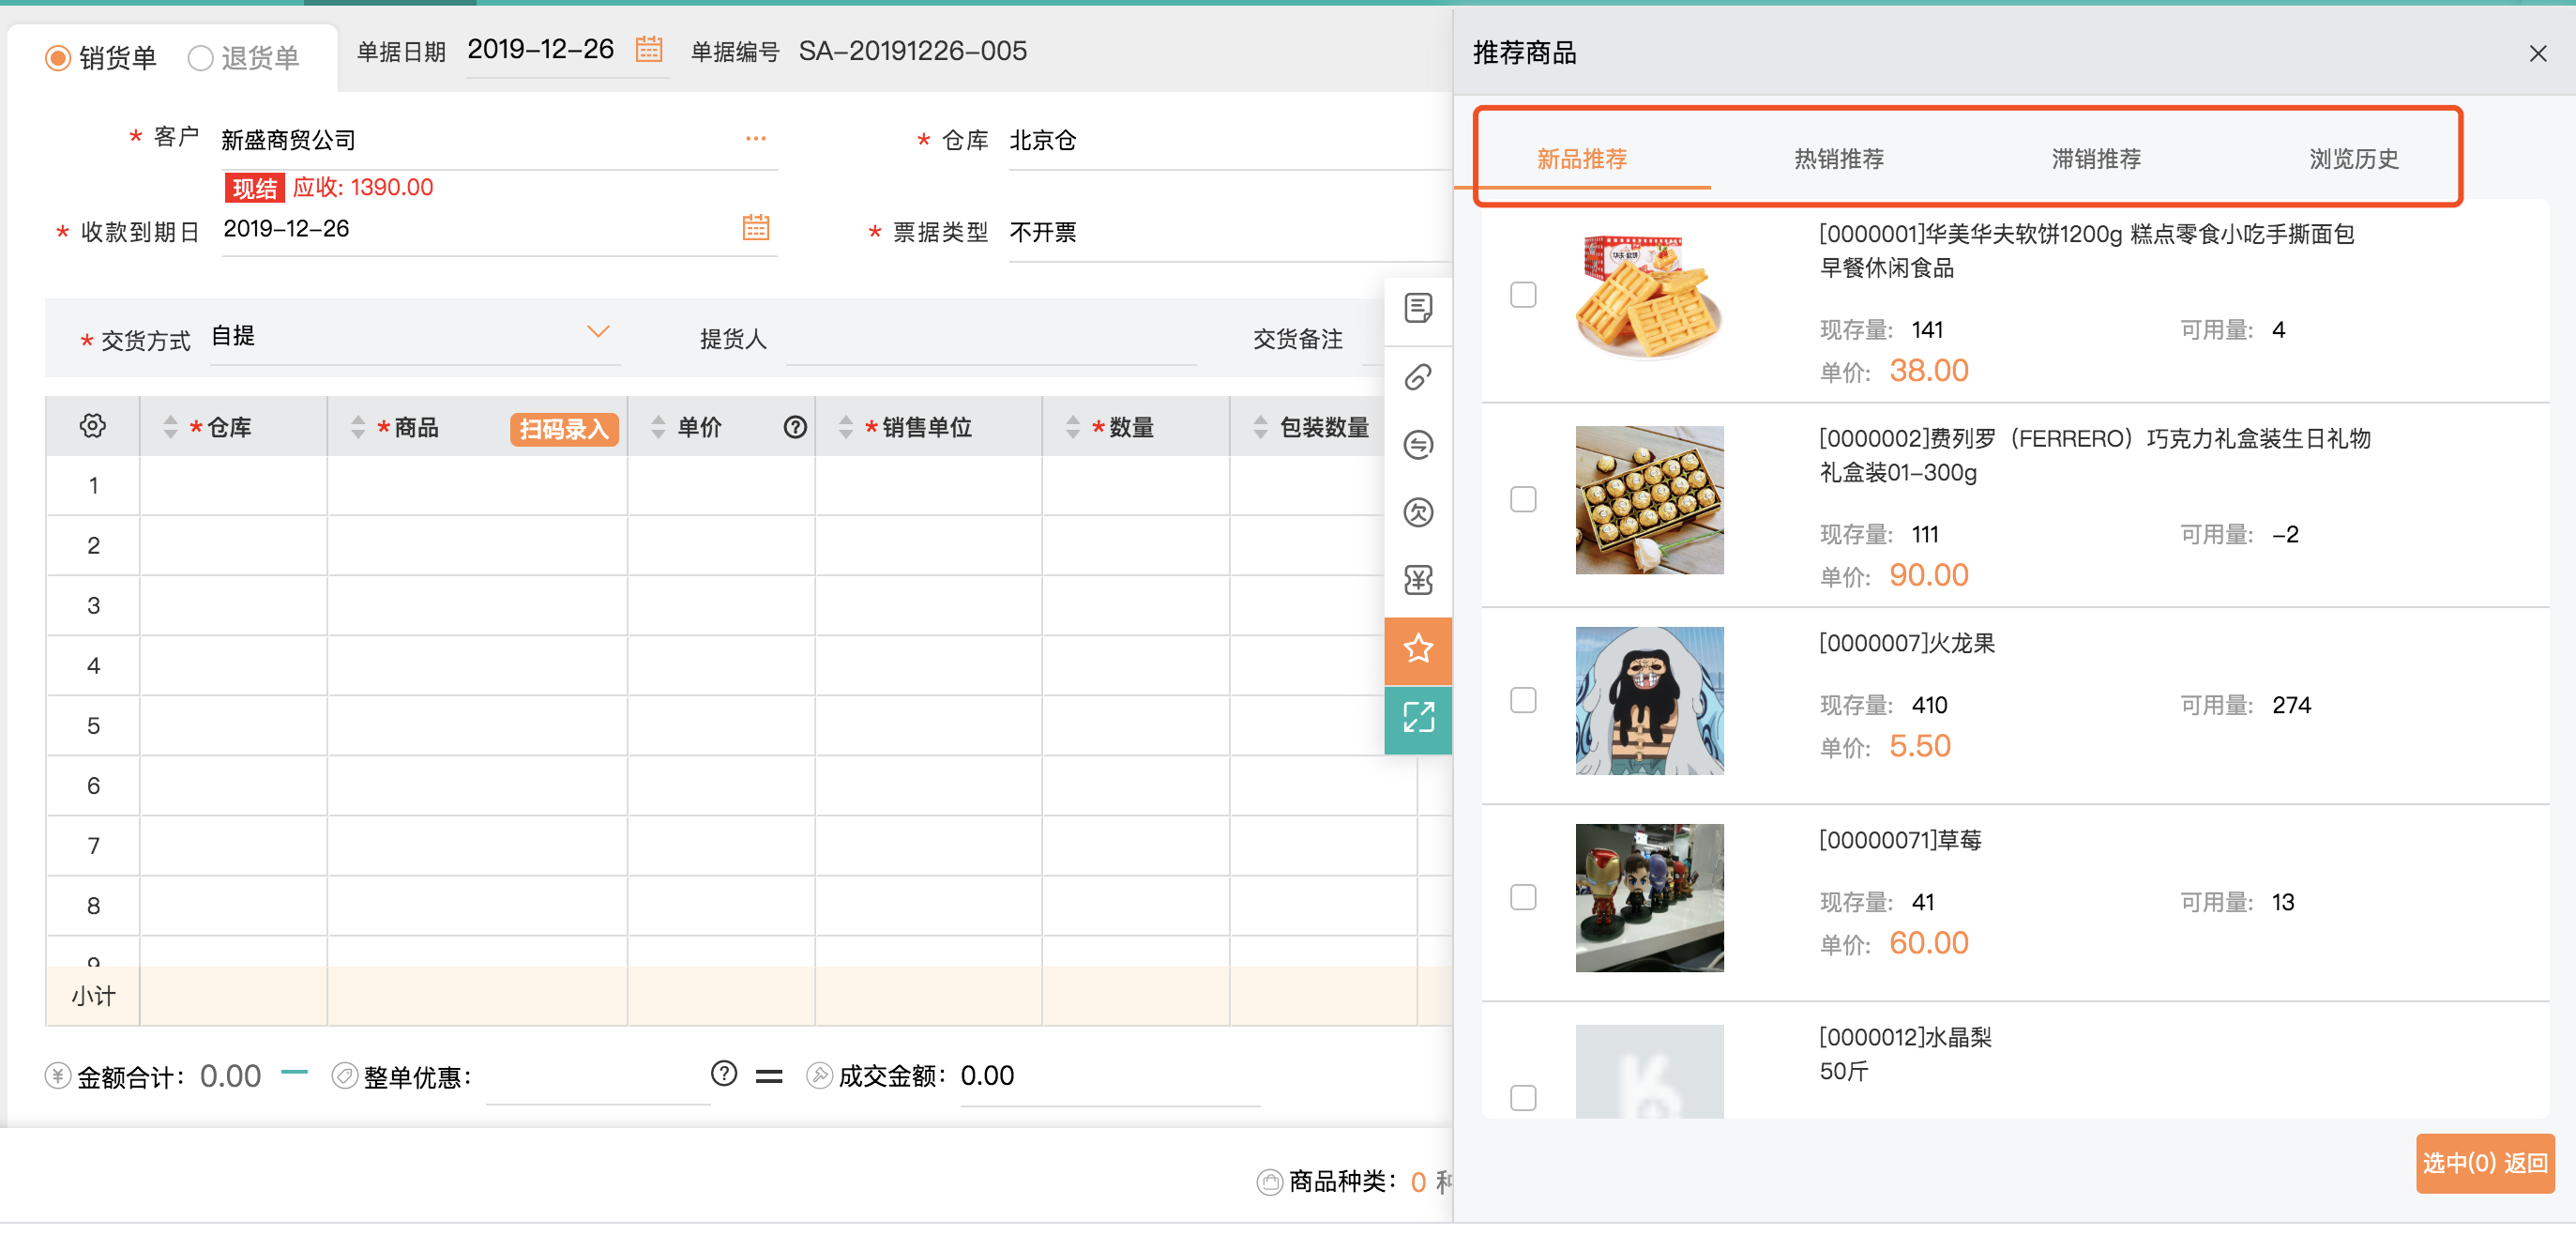Screen dimensions: 2576x1235
Task: Click the barcode scan 扫码录入 icon
Action: point(565,431)
